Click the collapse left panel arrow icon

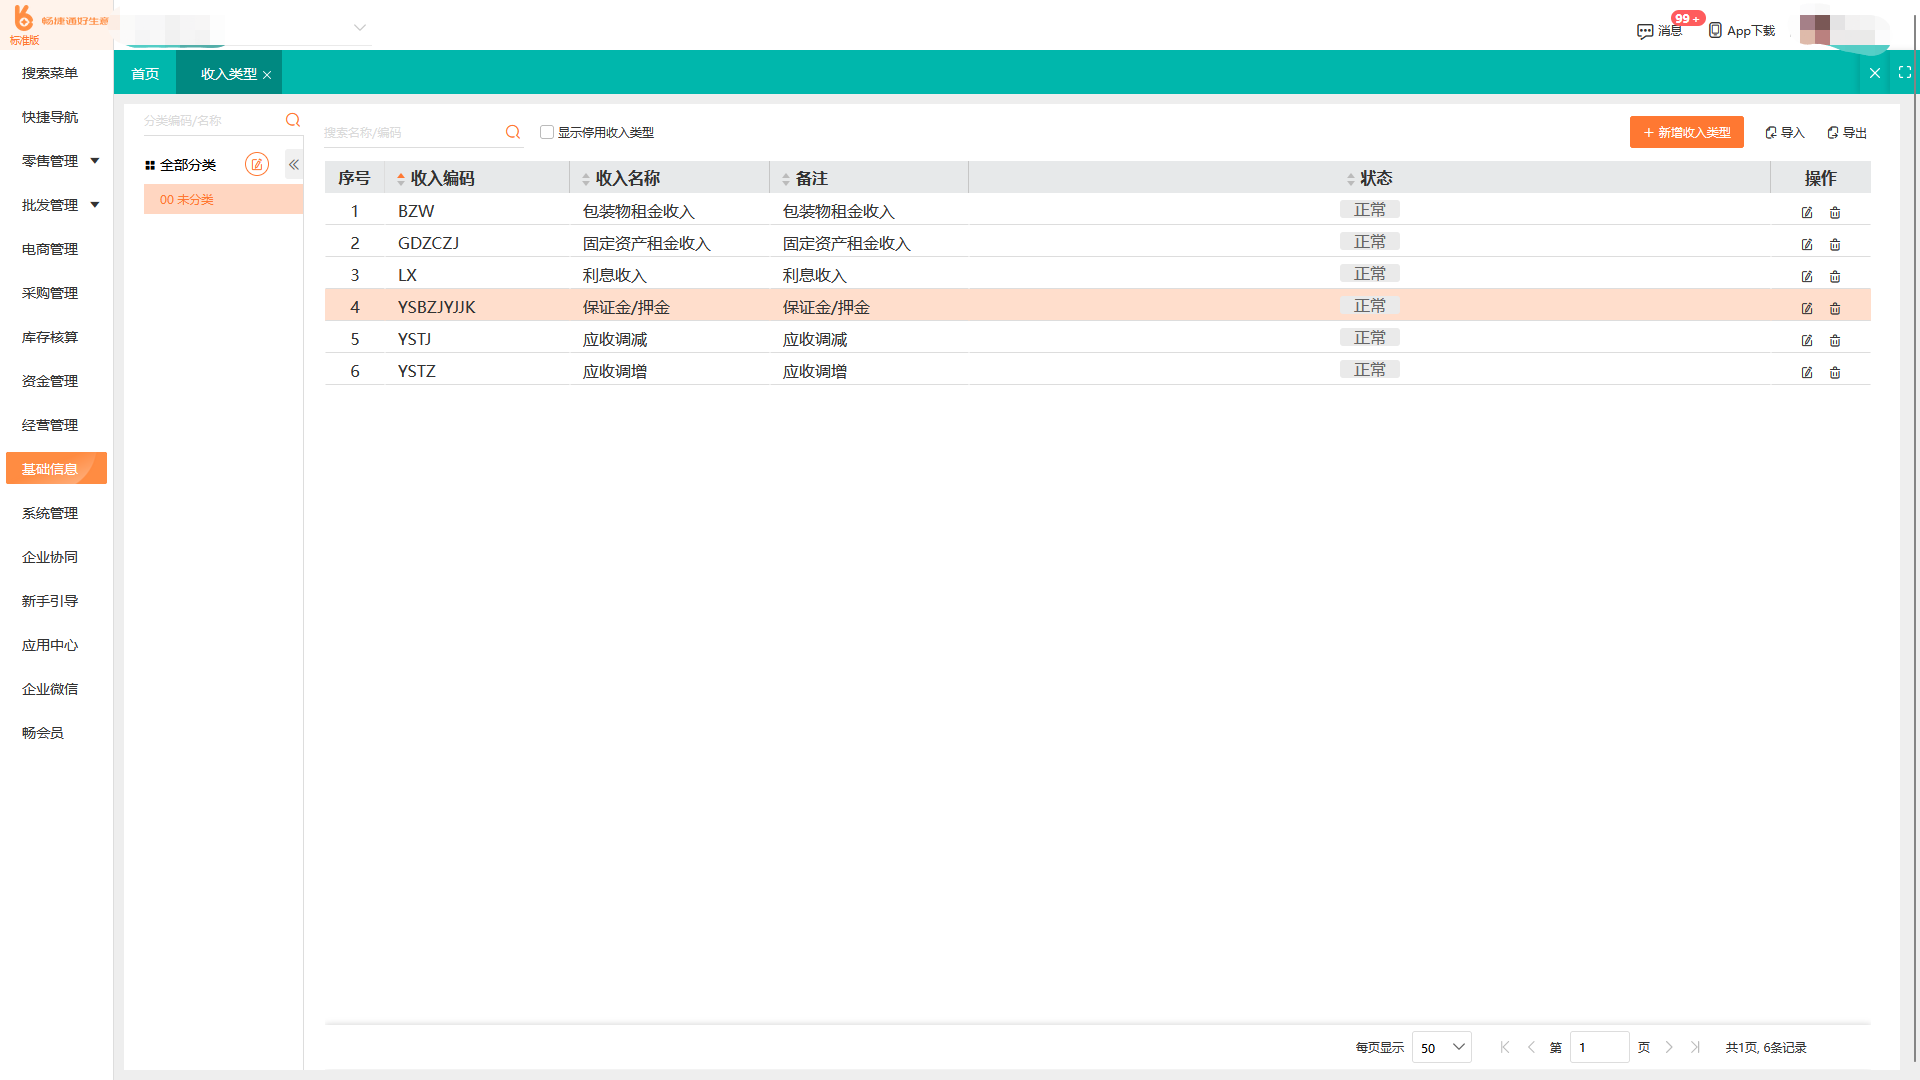294,164
